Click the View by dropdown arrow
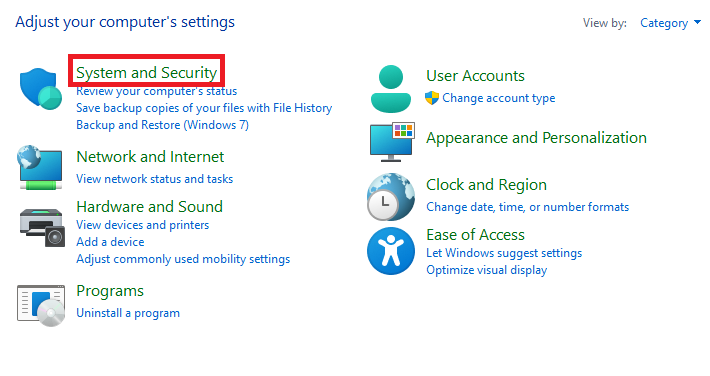710x376 pixels. coord(697,22)
